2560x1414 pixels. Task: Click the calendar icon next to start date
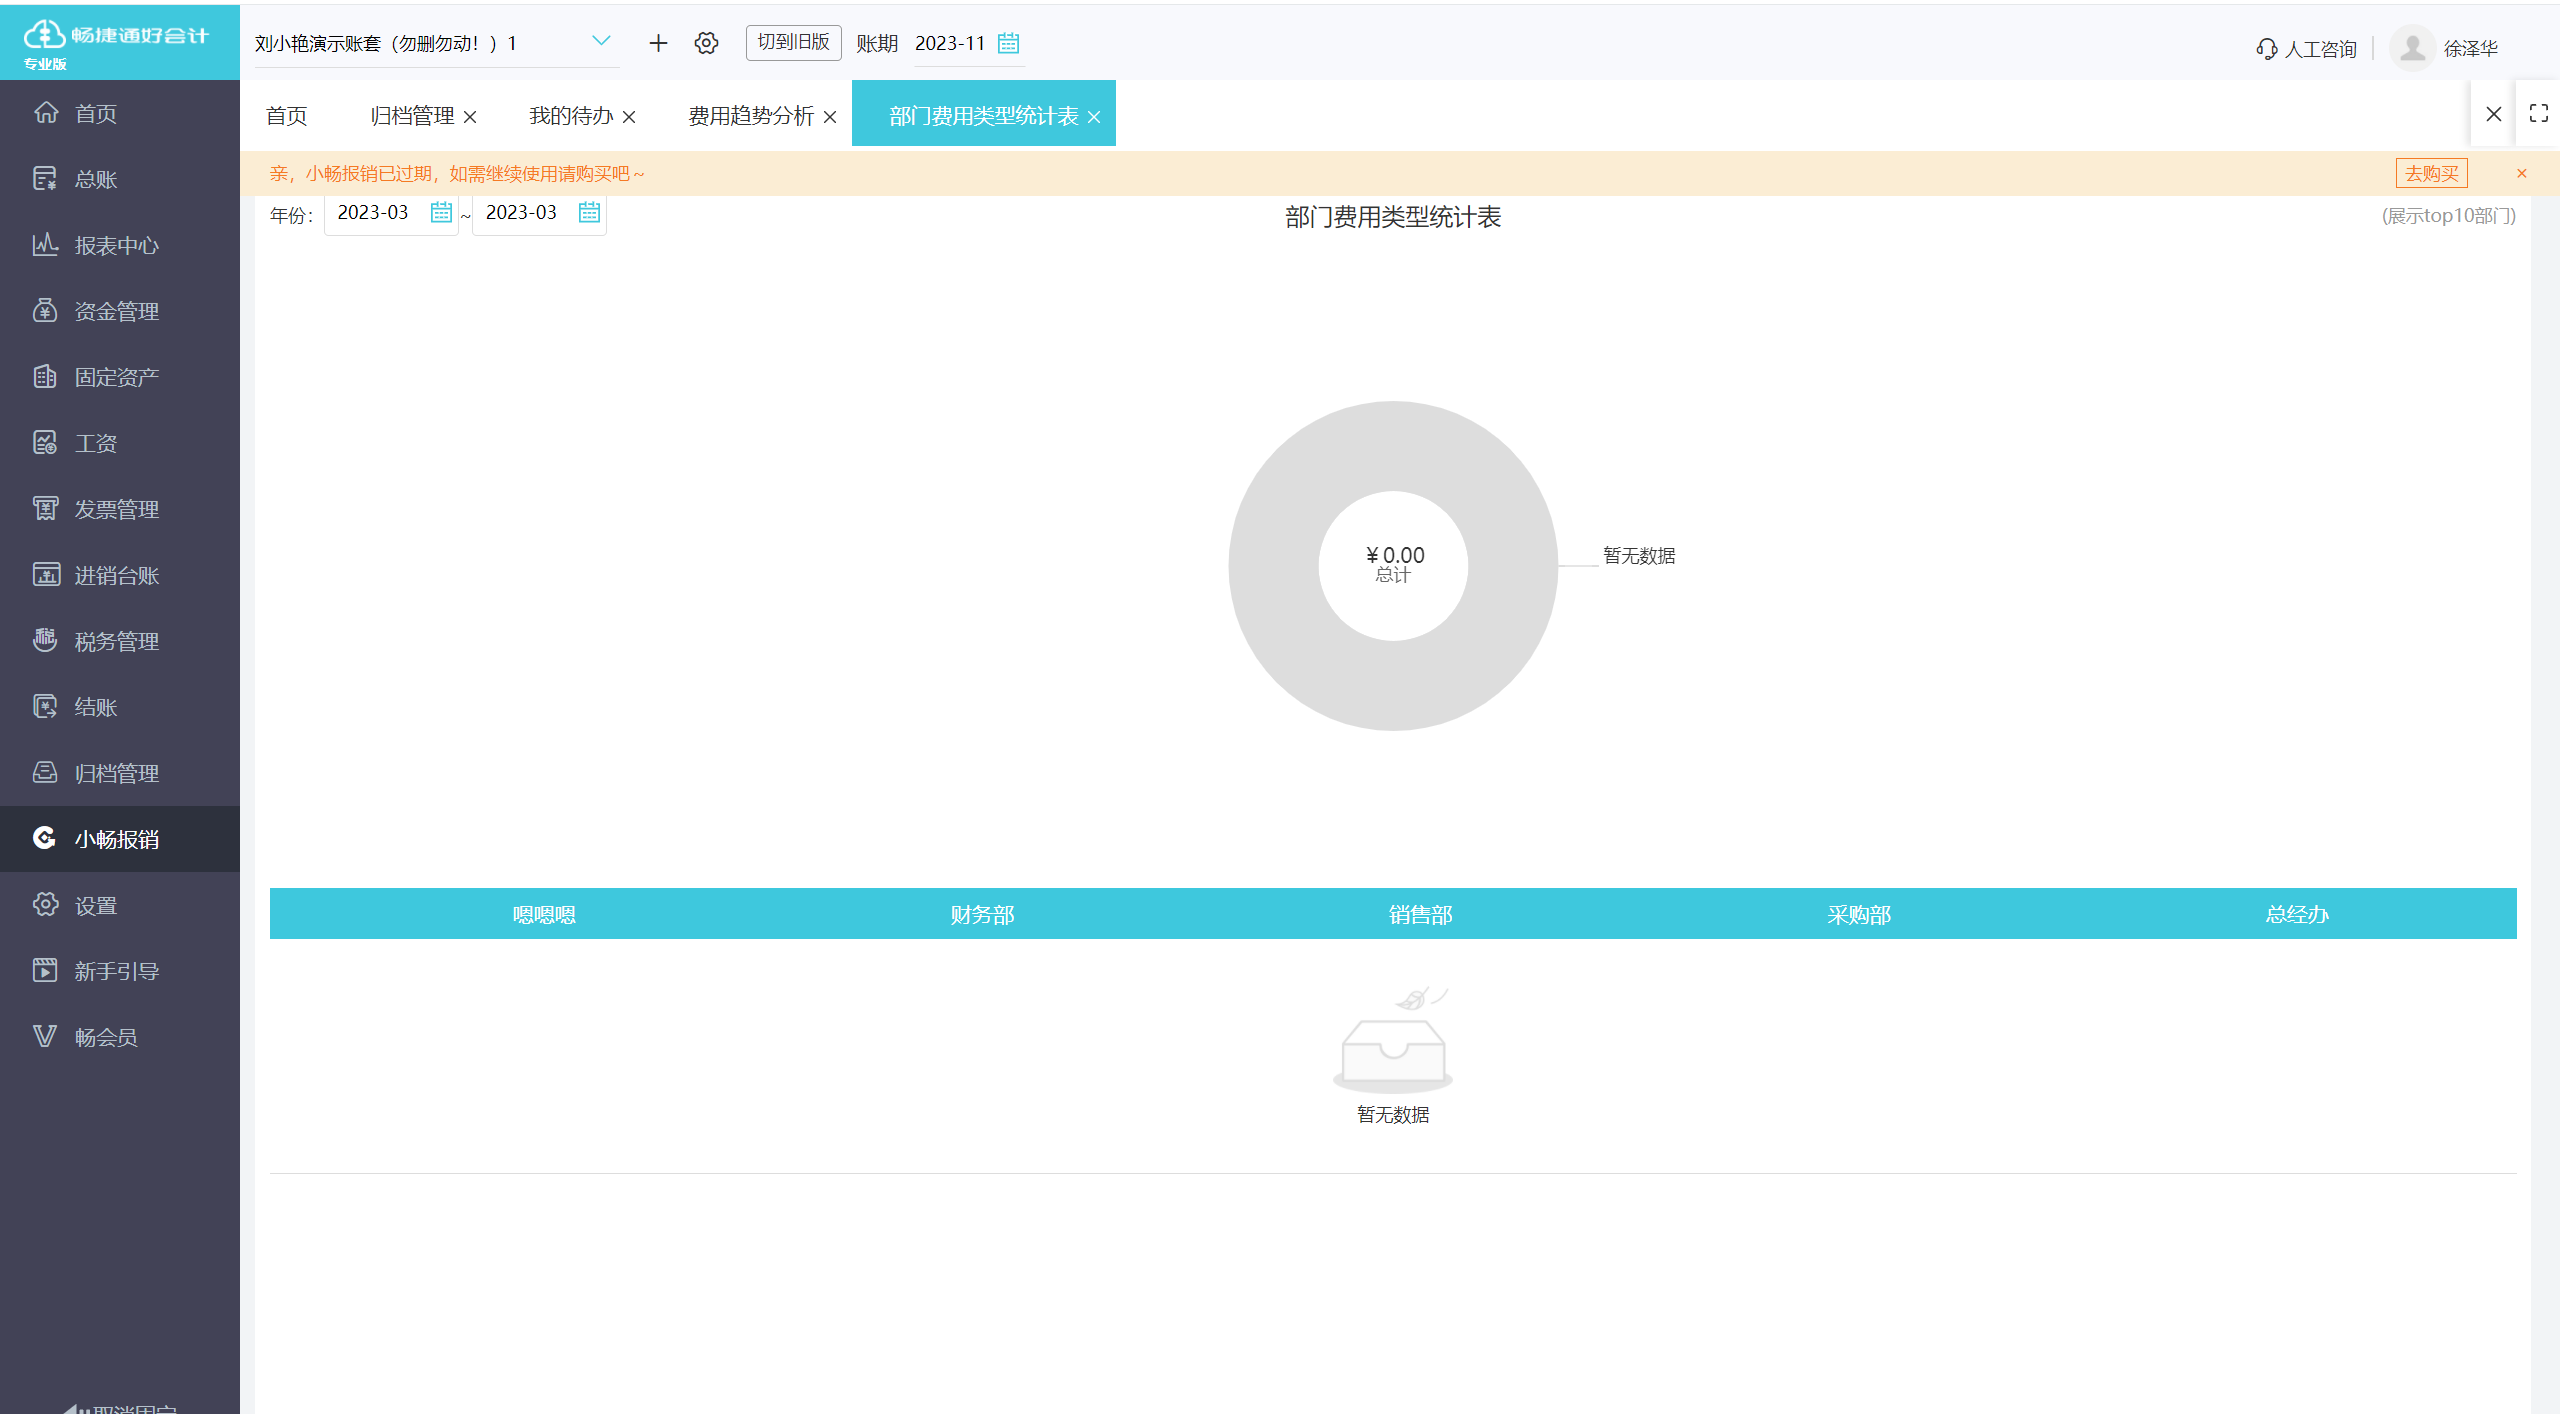(439, 214)
